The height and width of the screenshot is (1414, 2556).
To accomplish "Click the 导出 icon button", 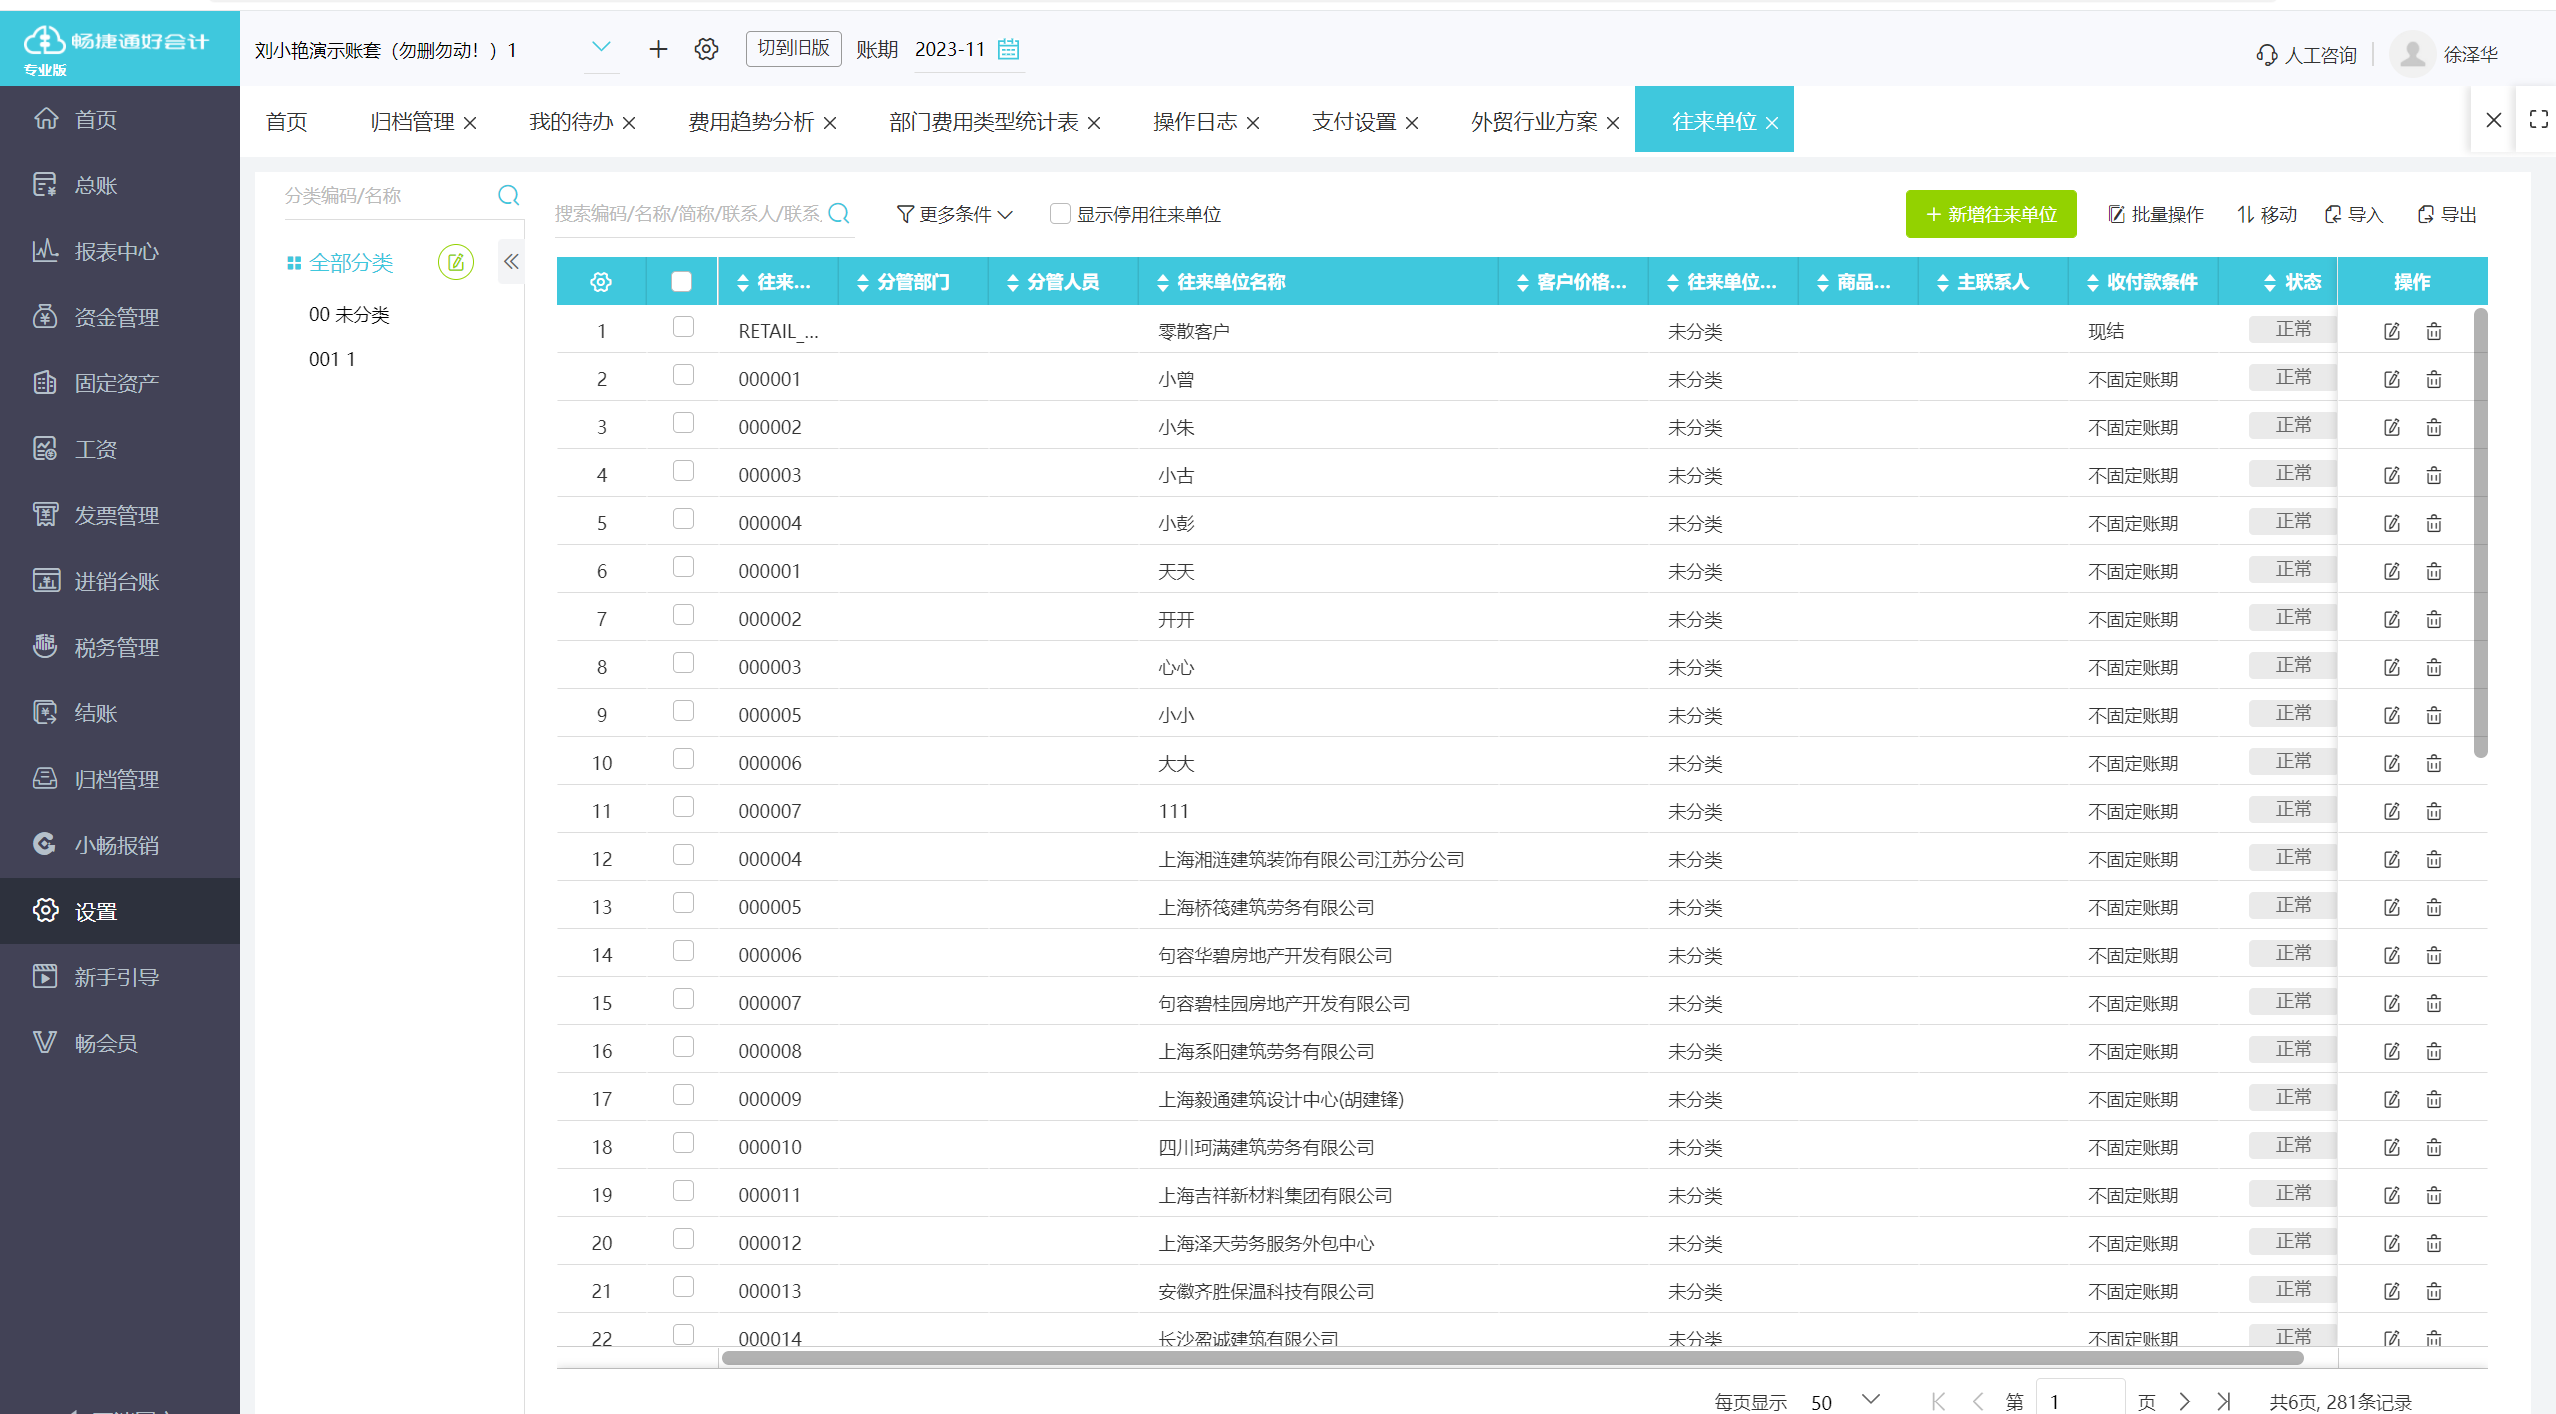I will (x=2425, y=214).
